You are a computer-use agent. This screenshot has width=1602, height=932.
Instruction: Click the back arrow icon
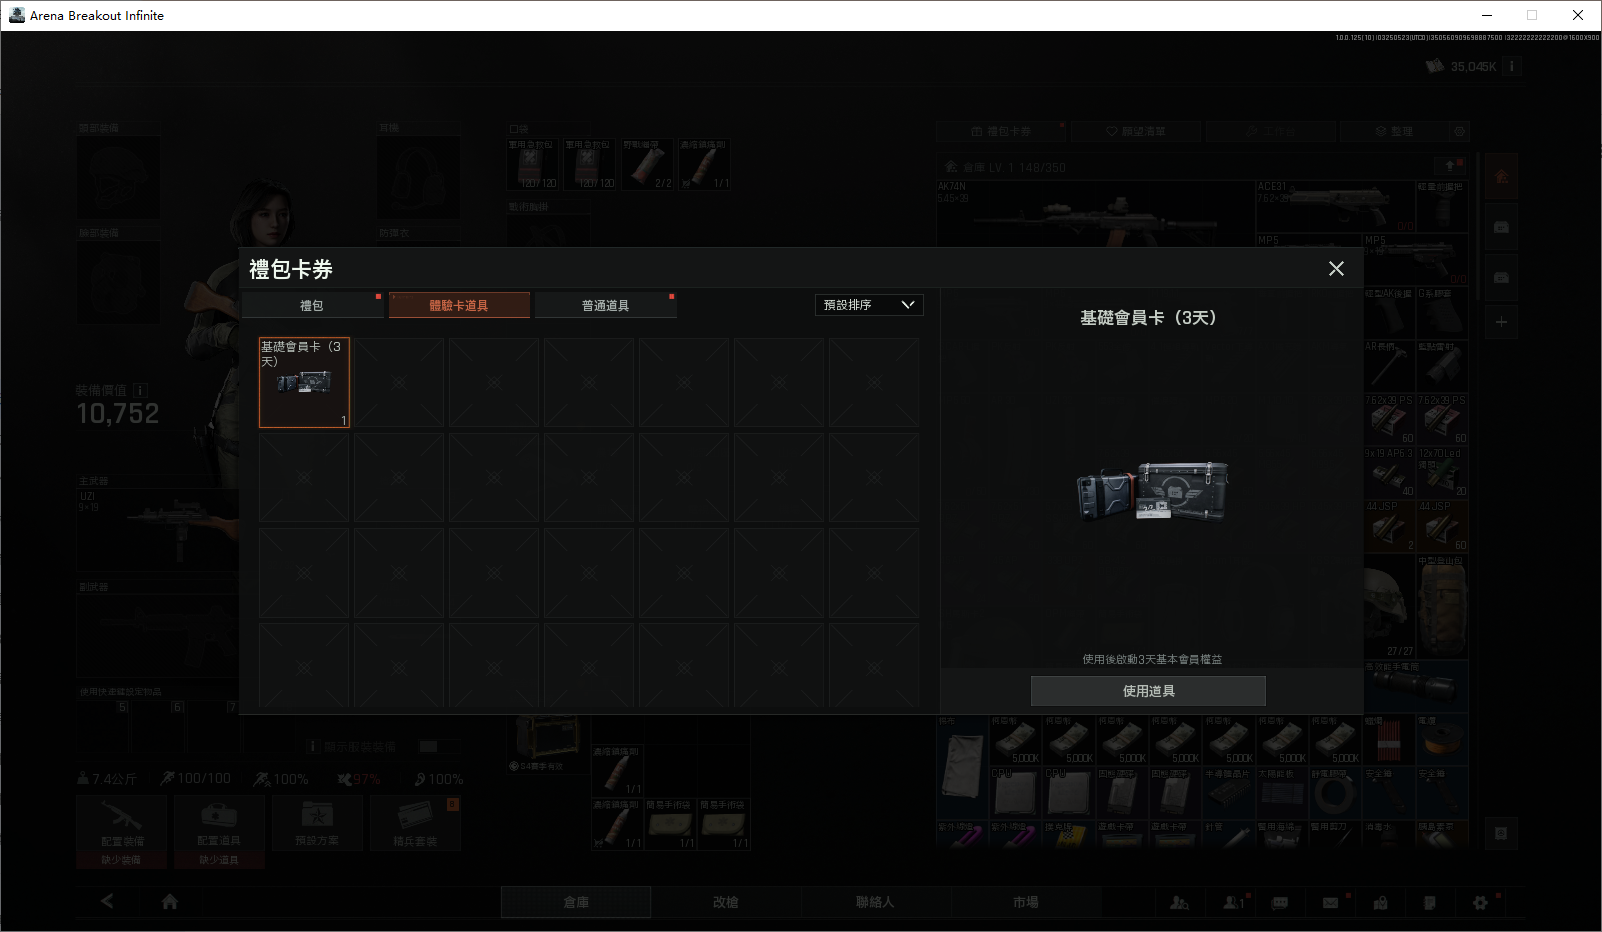[107, 902]
